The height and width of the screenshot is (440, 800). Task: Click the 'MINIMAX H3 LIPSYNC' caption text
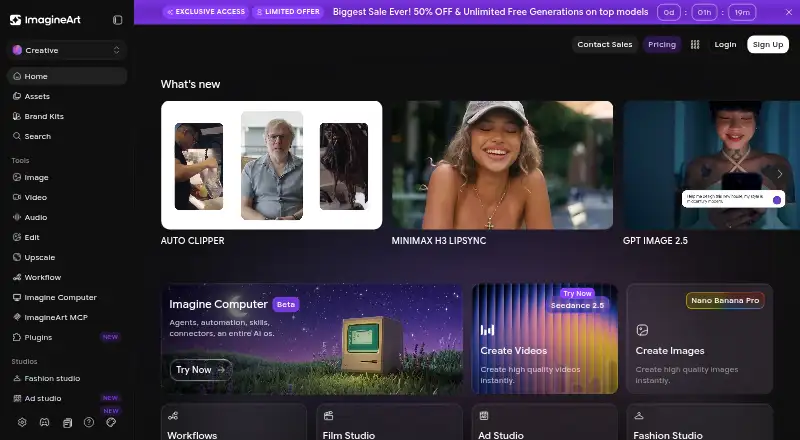pos(439,240)
